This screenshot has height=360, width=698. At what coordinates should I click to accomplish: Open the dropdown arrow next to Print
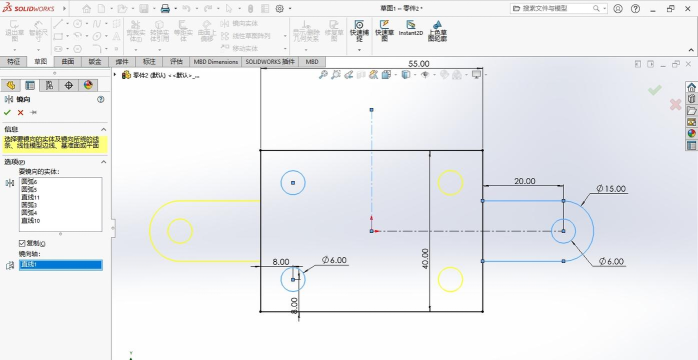click(175, 8)
